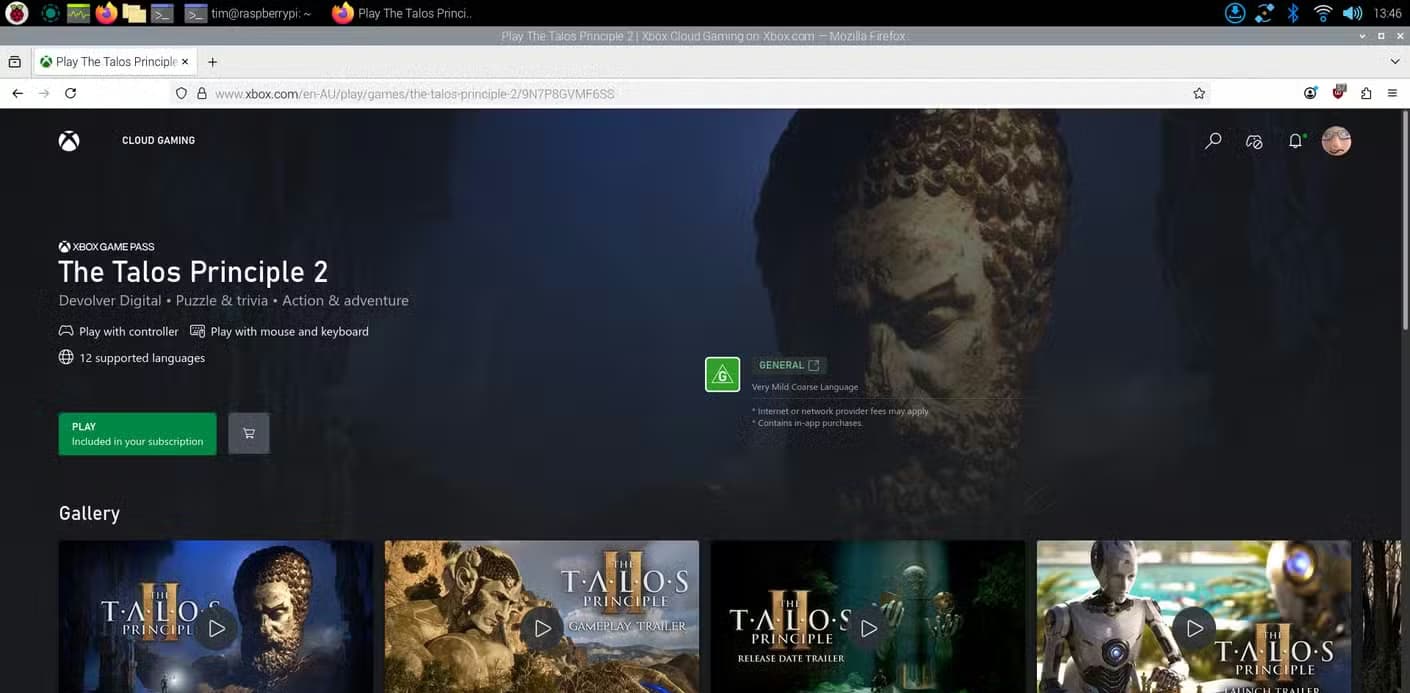Open the Firefox account icon
The height and width of the screenshot is (693, 1410).
click(1310, 93)
